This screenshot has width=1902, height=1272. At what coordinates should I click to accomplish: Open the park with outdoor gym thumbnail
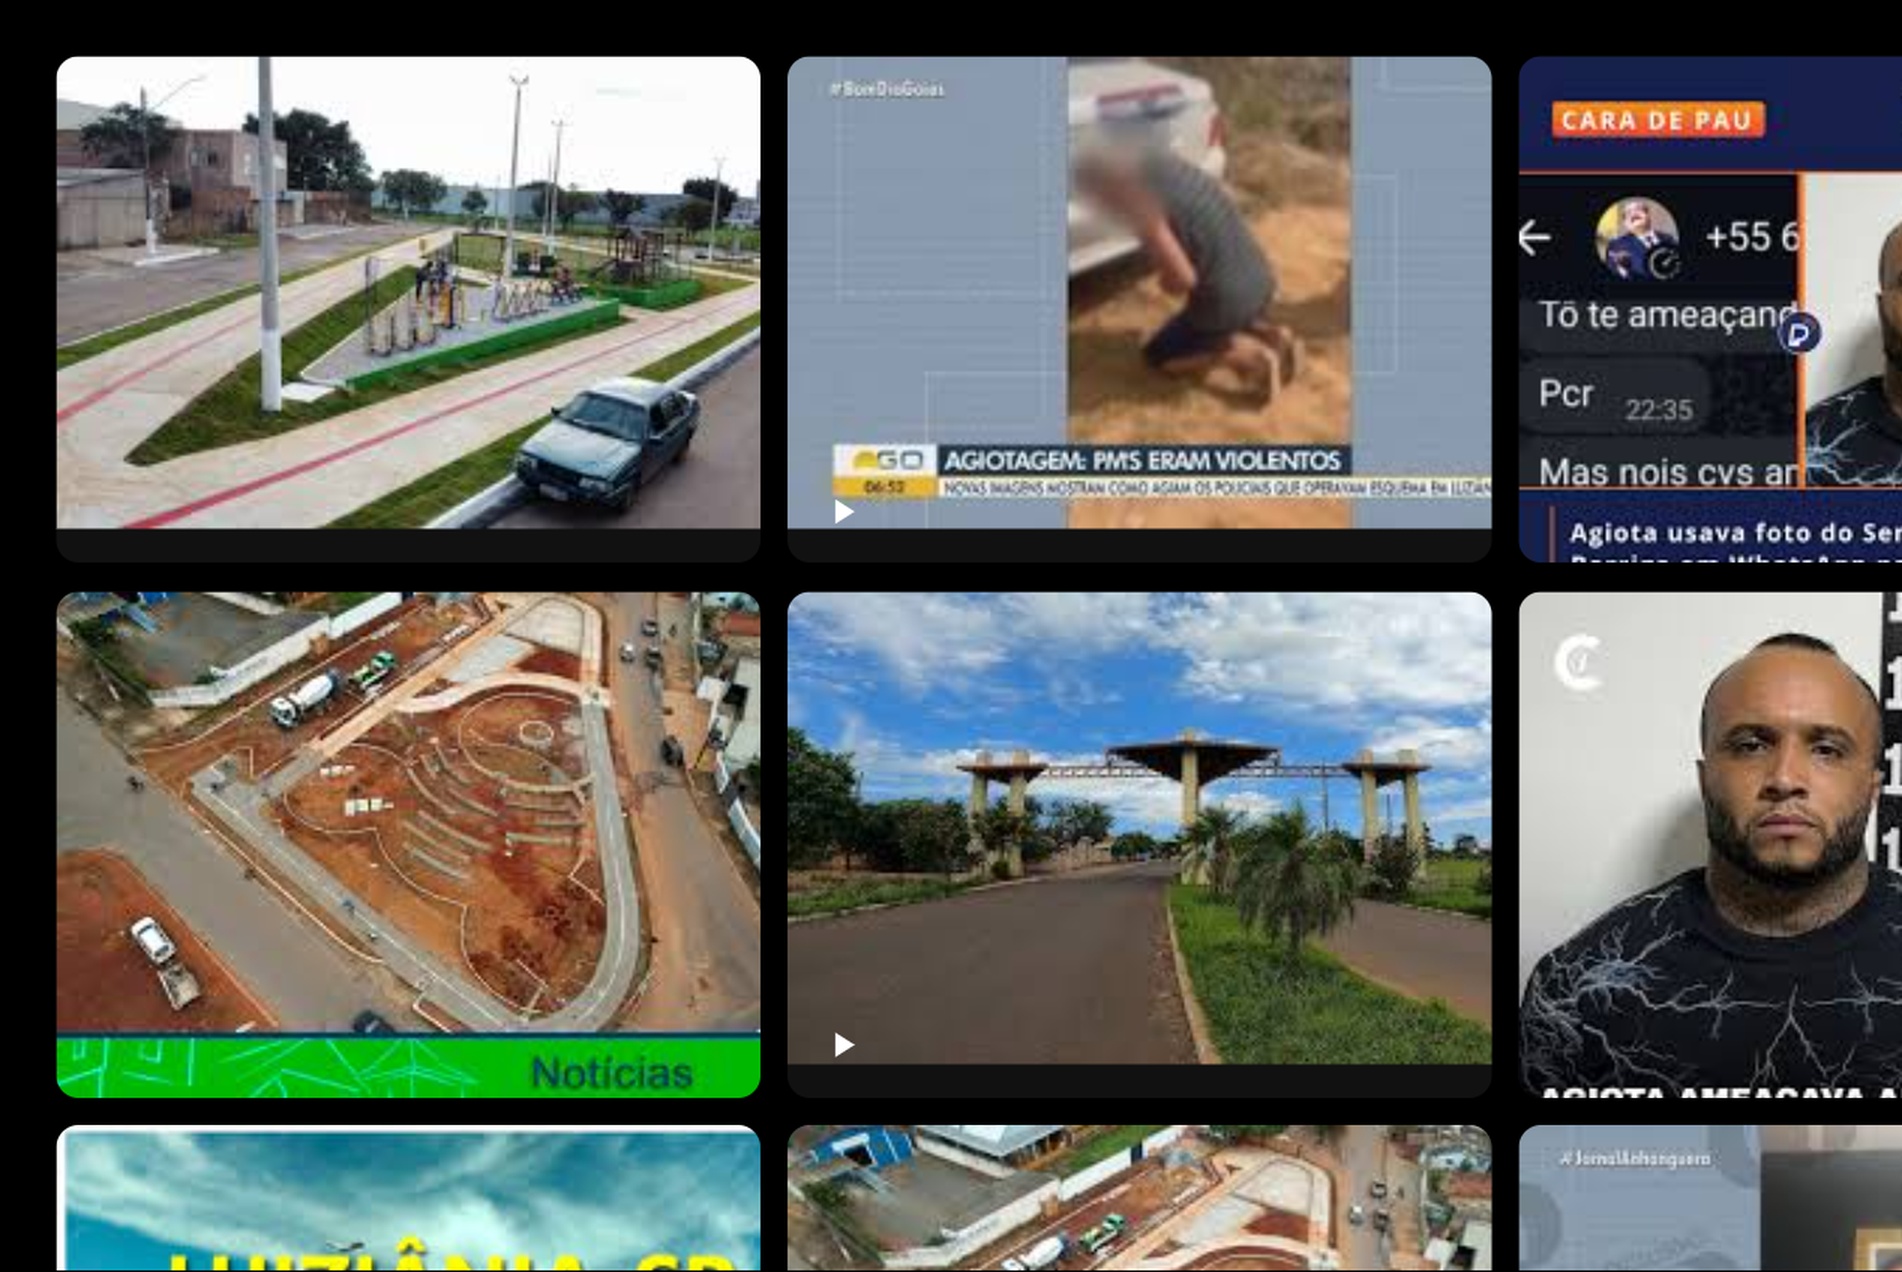[408, 292]
